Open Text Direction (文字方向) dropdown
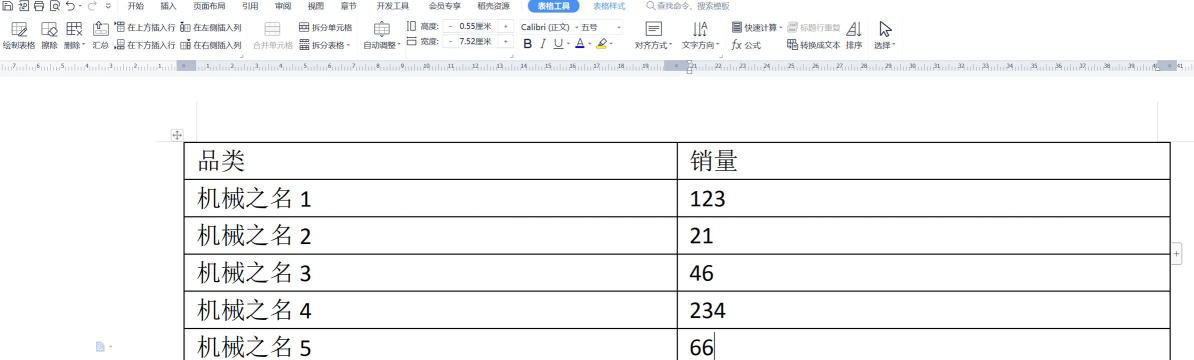Image resolution: width=1194 pixels, height=360 pixels. pos(701,36)
